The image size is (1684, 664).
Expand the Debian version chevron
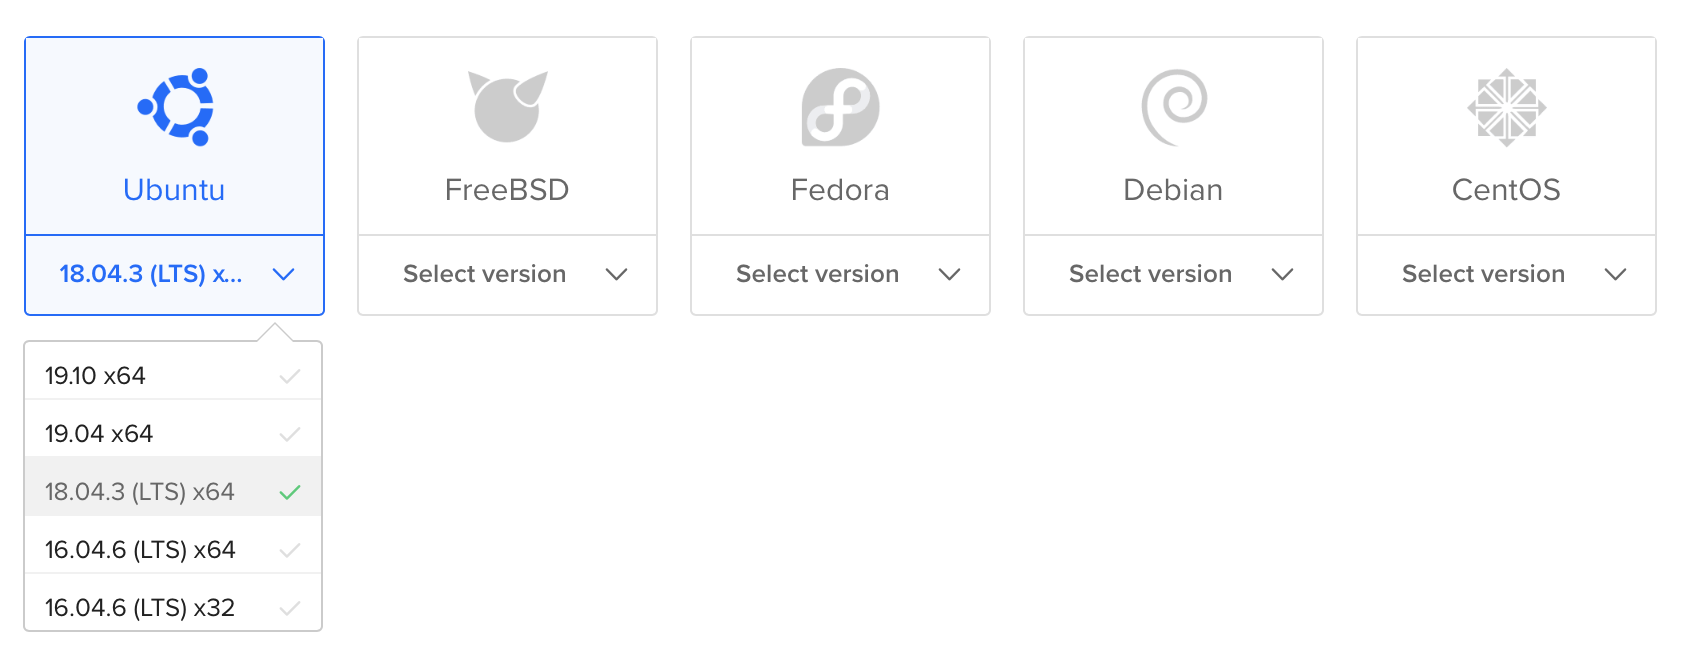pyautogui.click(x=1283, y=274)
